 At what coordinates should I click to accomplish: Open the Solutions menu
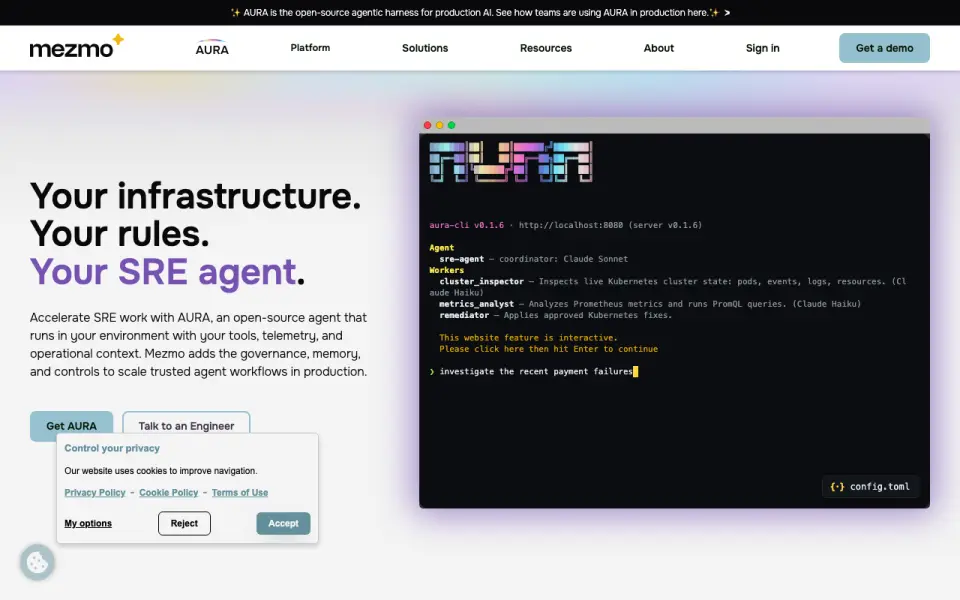point(425,48)
